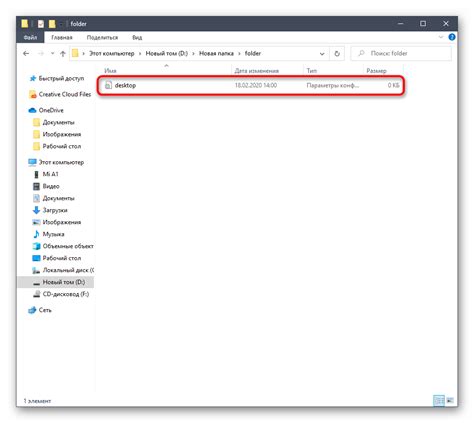The height and width of the screenshot is (423, 474).
Task: Open address bar history dropdown
Action: [x=322, y=53]
